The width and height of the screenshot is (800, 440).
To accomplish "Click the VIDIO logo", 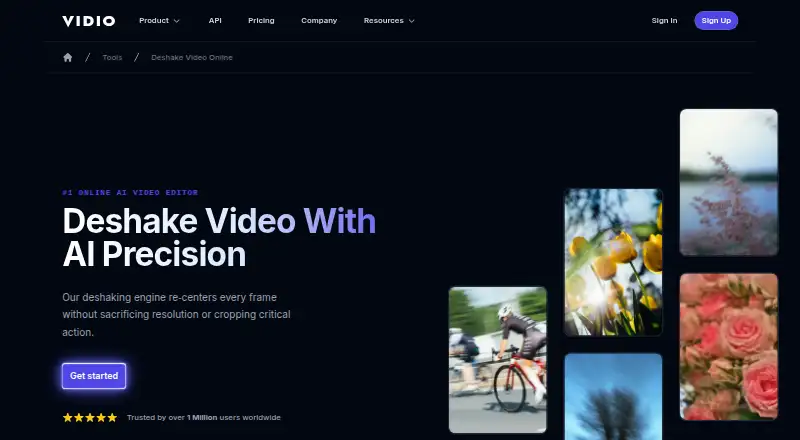I will [x=89, y=21].
